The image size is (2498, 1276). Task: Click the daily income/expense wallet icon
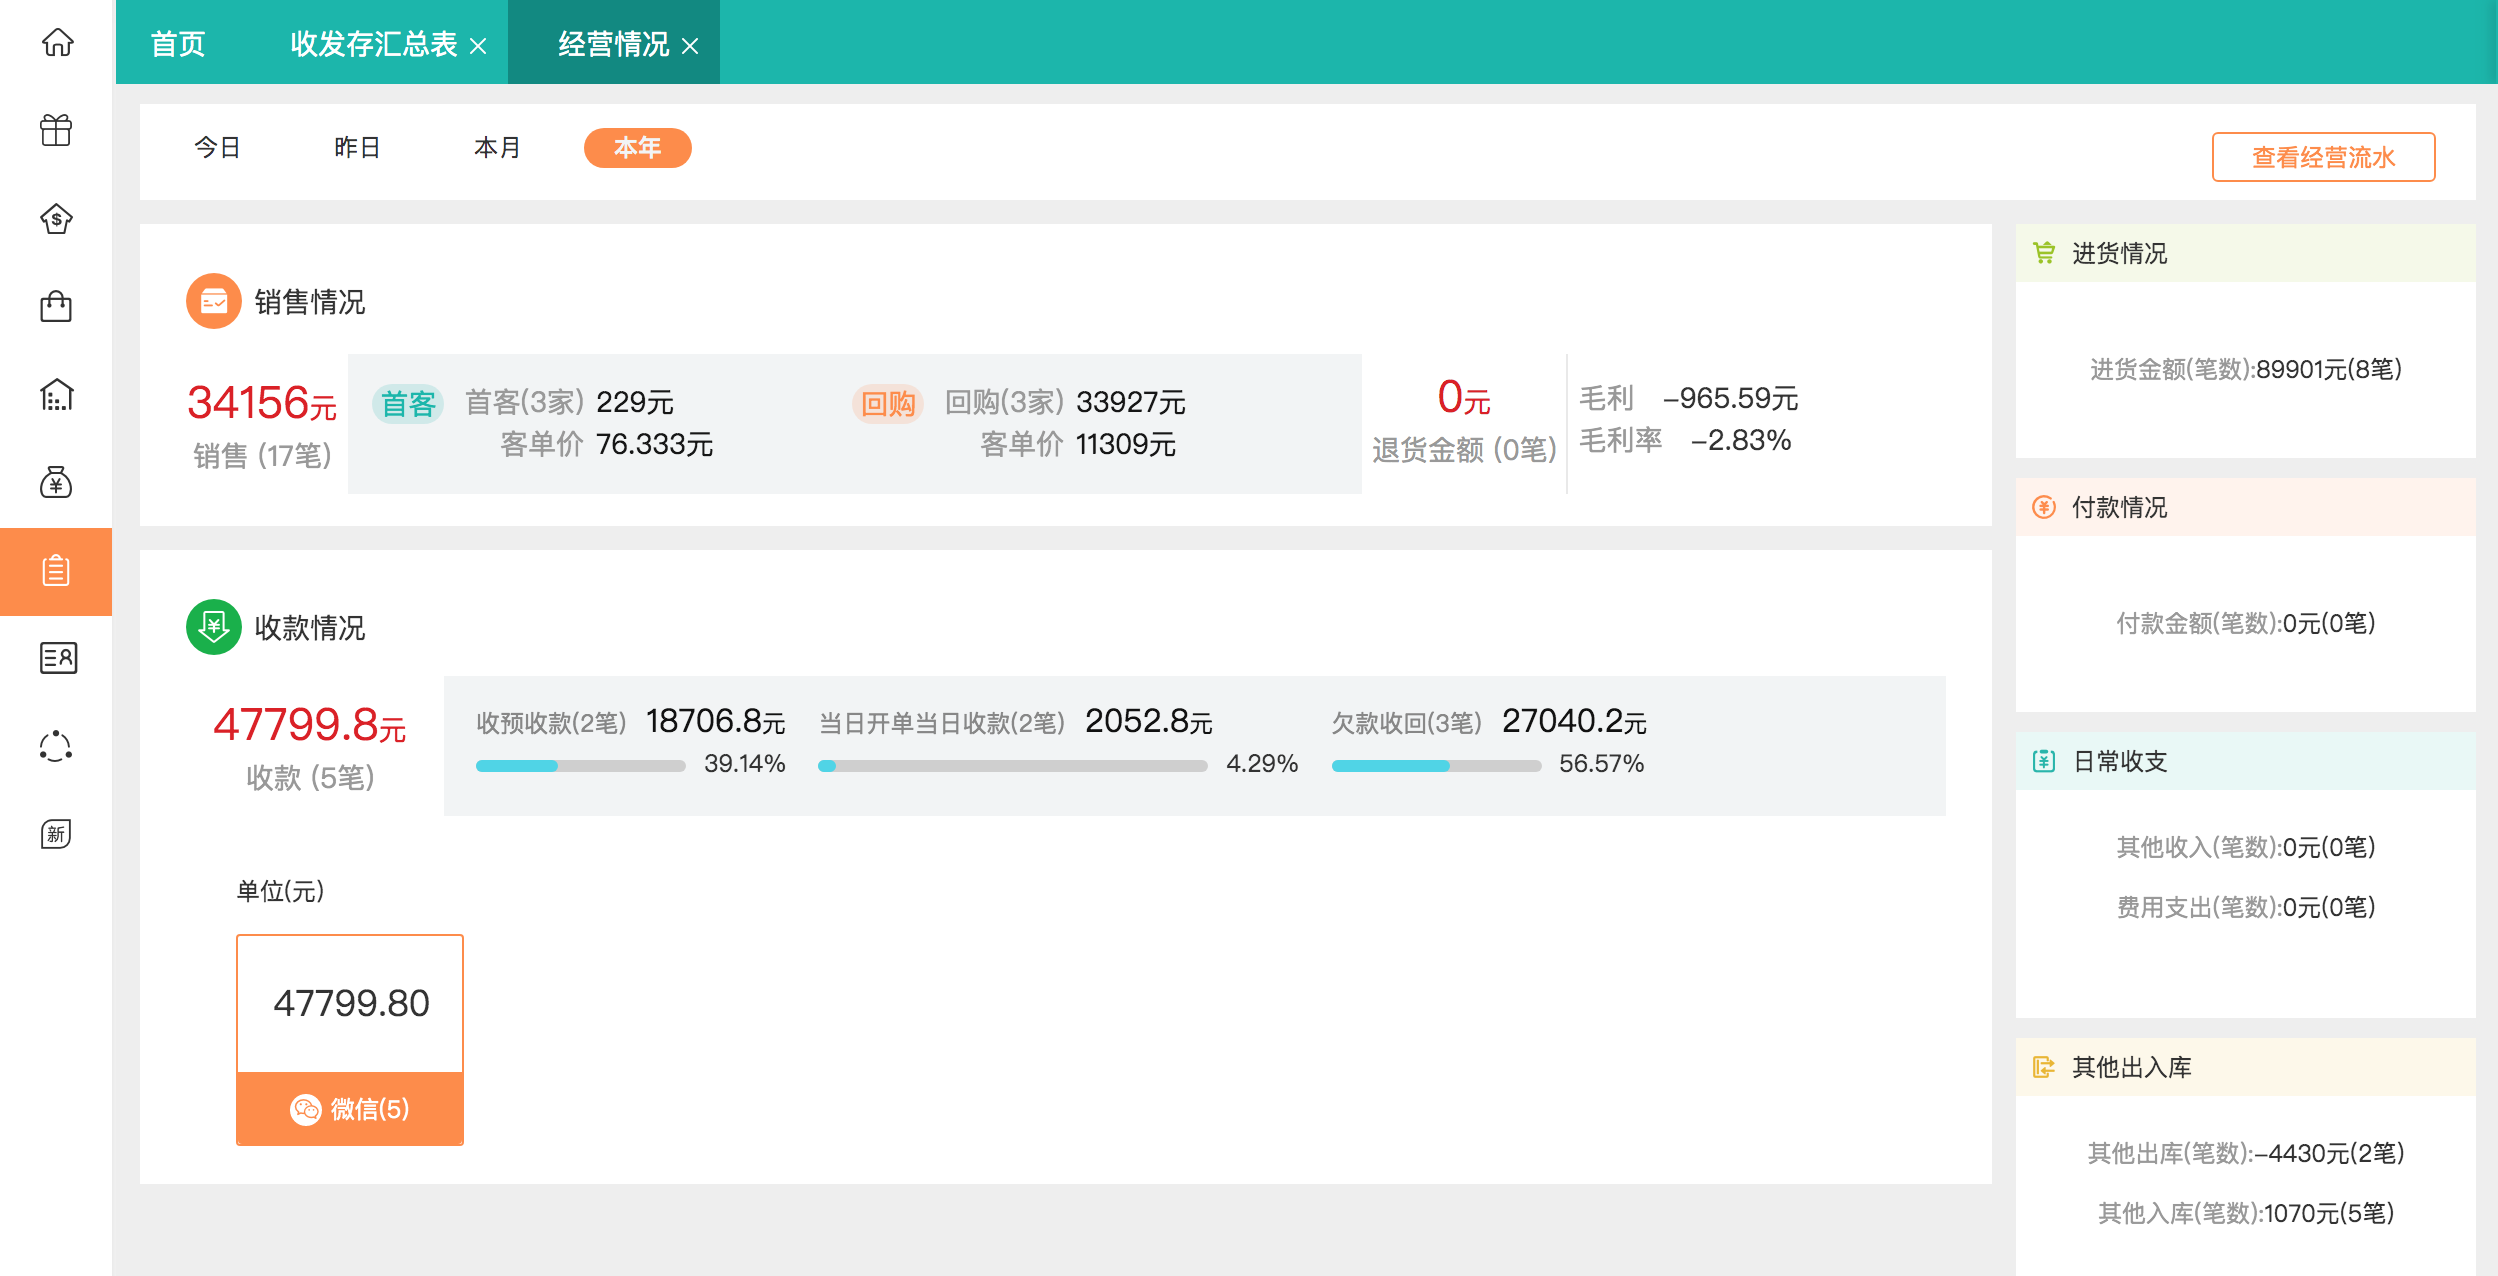tap(2042, 762)
